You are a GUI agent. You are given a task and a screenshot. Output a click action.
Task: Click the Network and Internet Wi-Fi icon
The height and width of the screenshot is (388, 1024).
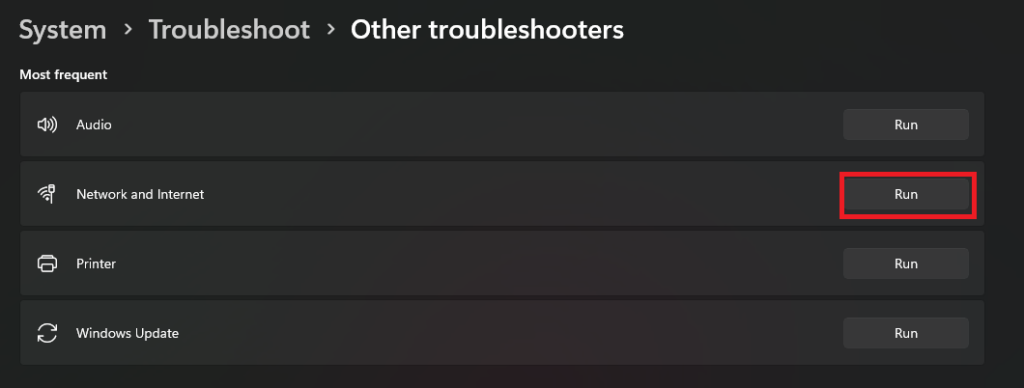(47, 194)
